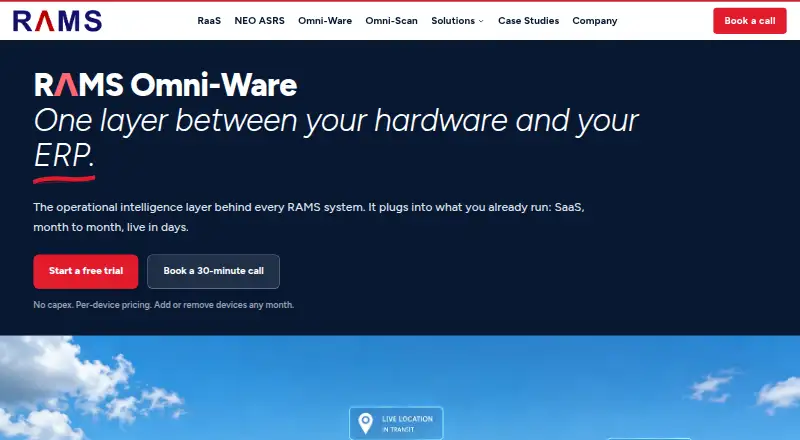This screenshot has height=440, width=800.
Task: Open the RAMS logo home link
Action: tap(57, 21)
